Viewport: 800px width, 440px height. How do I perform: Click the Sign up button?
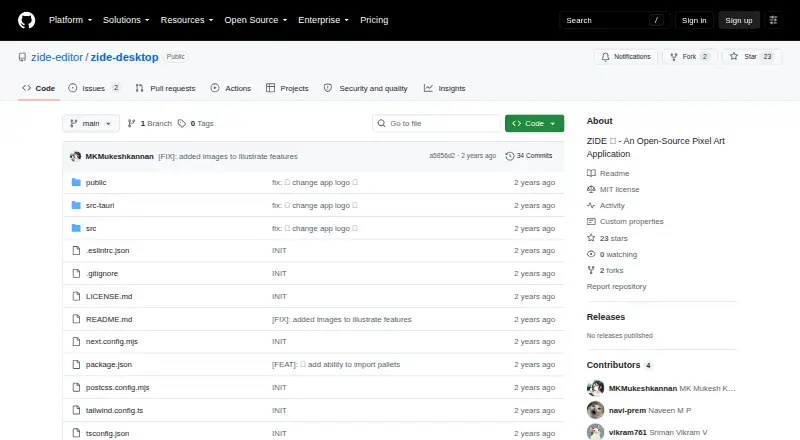point(739,20)
